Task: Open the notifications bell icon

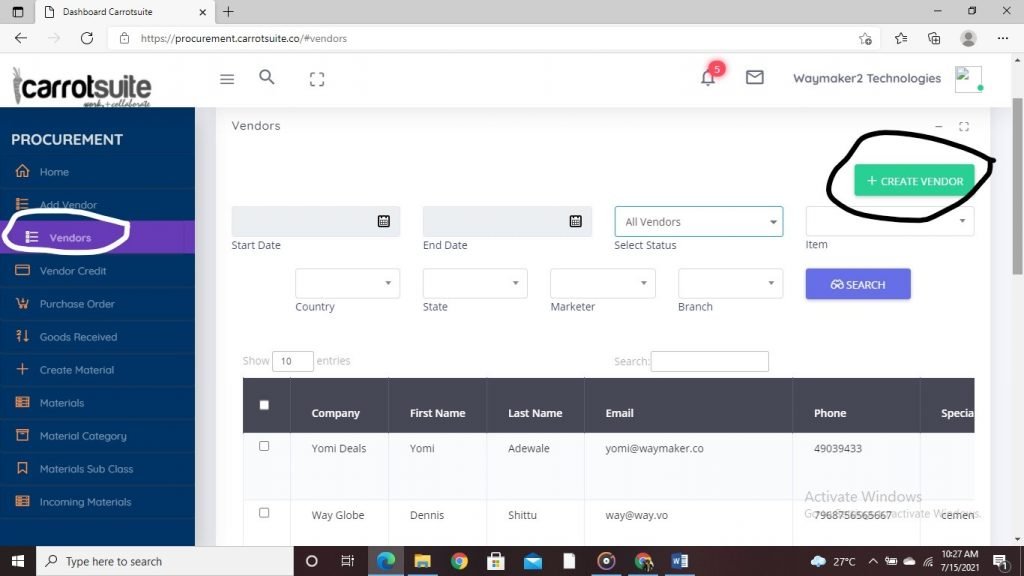Action: pos(708,78)
